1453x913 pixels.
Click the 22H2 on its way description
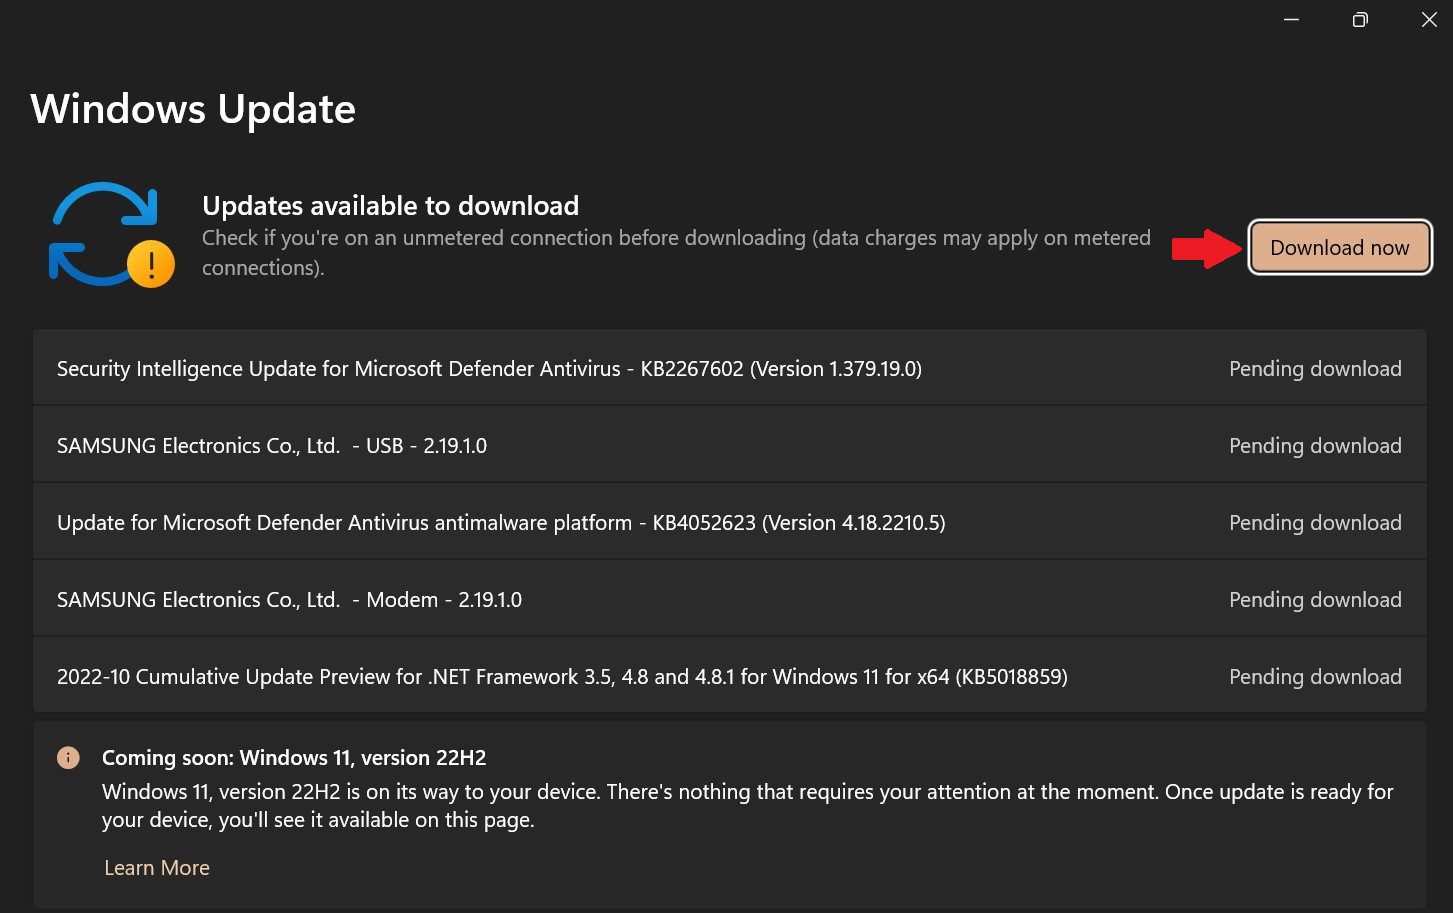click(x=747, y=806)
